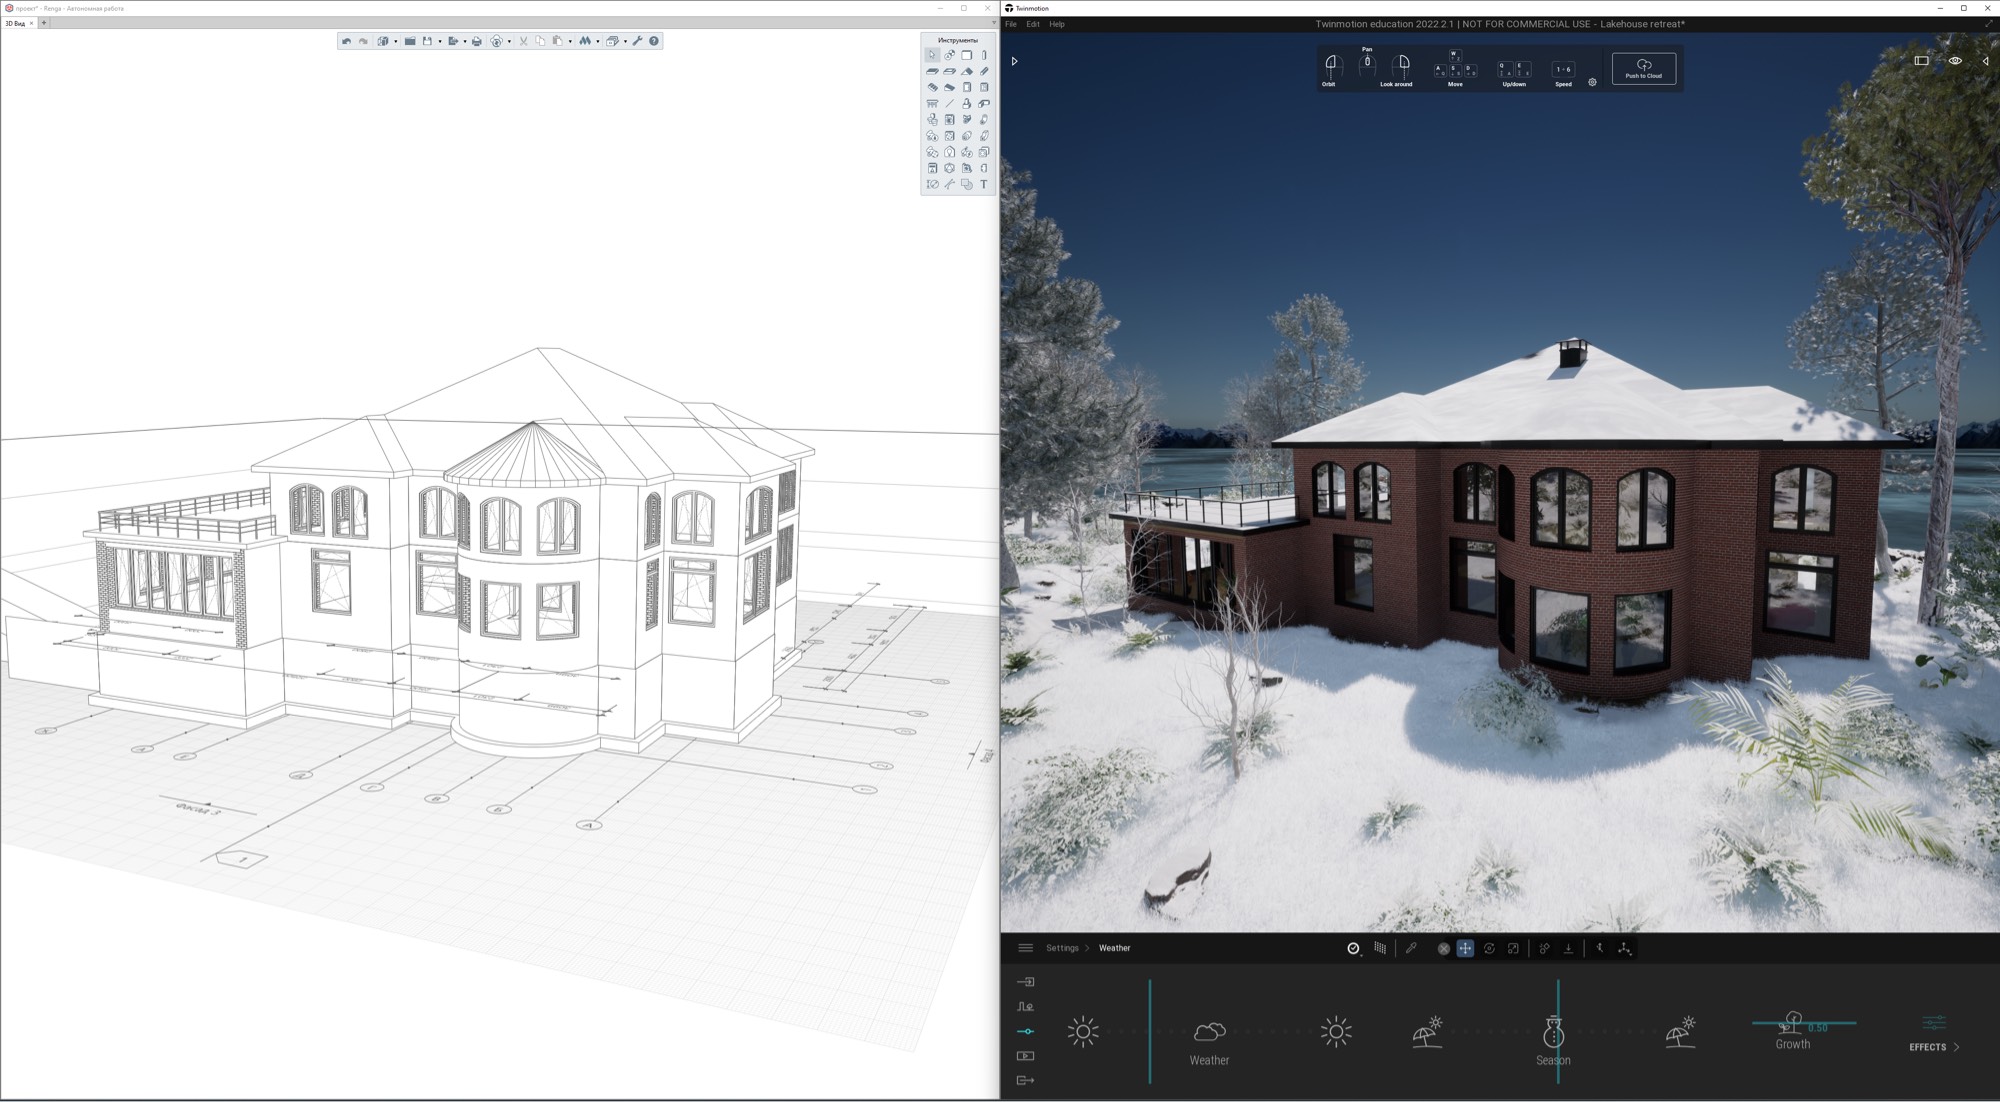The height and width of the screenshot is (1102, 2000).
Task: Click the EFFECTS button on bottom right
Action: point(1929,1046)
